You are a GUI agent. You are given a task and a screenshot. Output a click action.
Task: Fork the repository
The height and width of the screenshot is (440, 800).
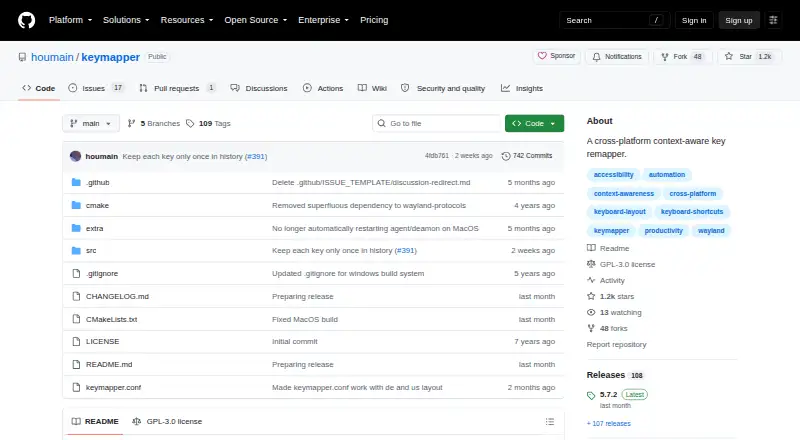click(x=682, y=57)
